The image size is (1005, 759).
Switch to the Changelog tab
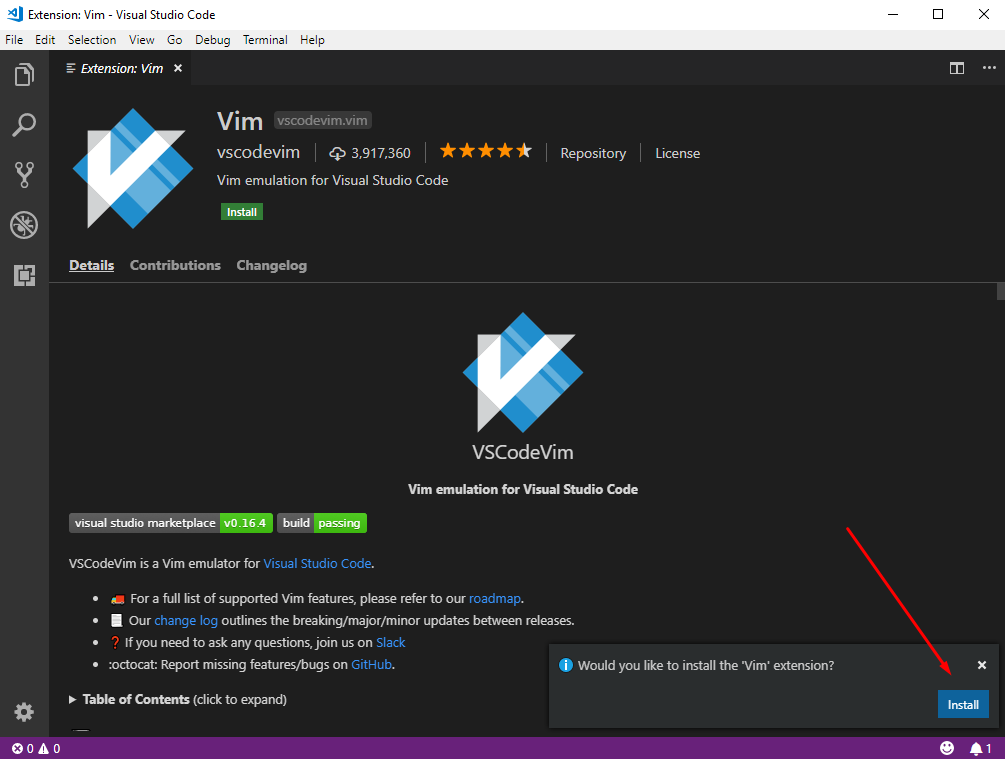point(271,266)
